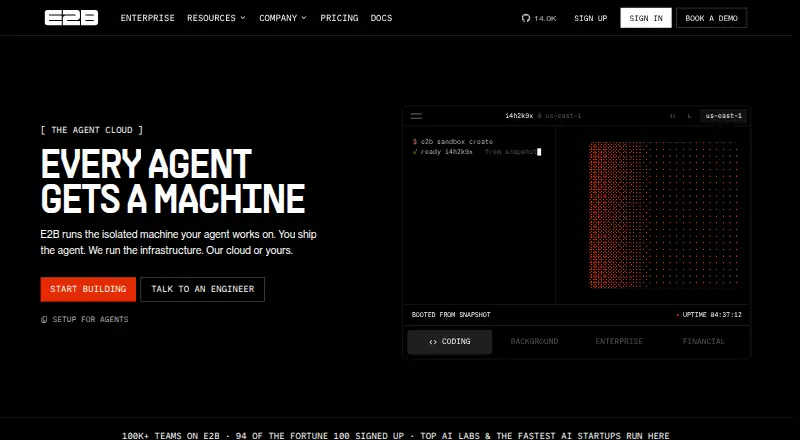Screen dimensions: 800x440
Task: Click the Sign Up link
Action: point(590,18)
